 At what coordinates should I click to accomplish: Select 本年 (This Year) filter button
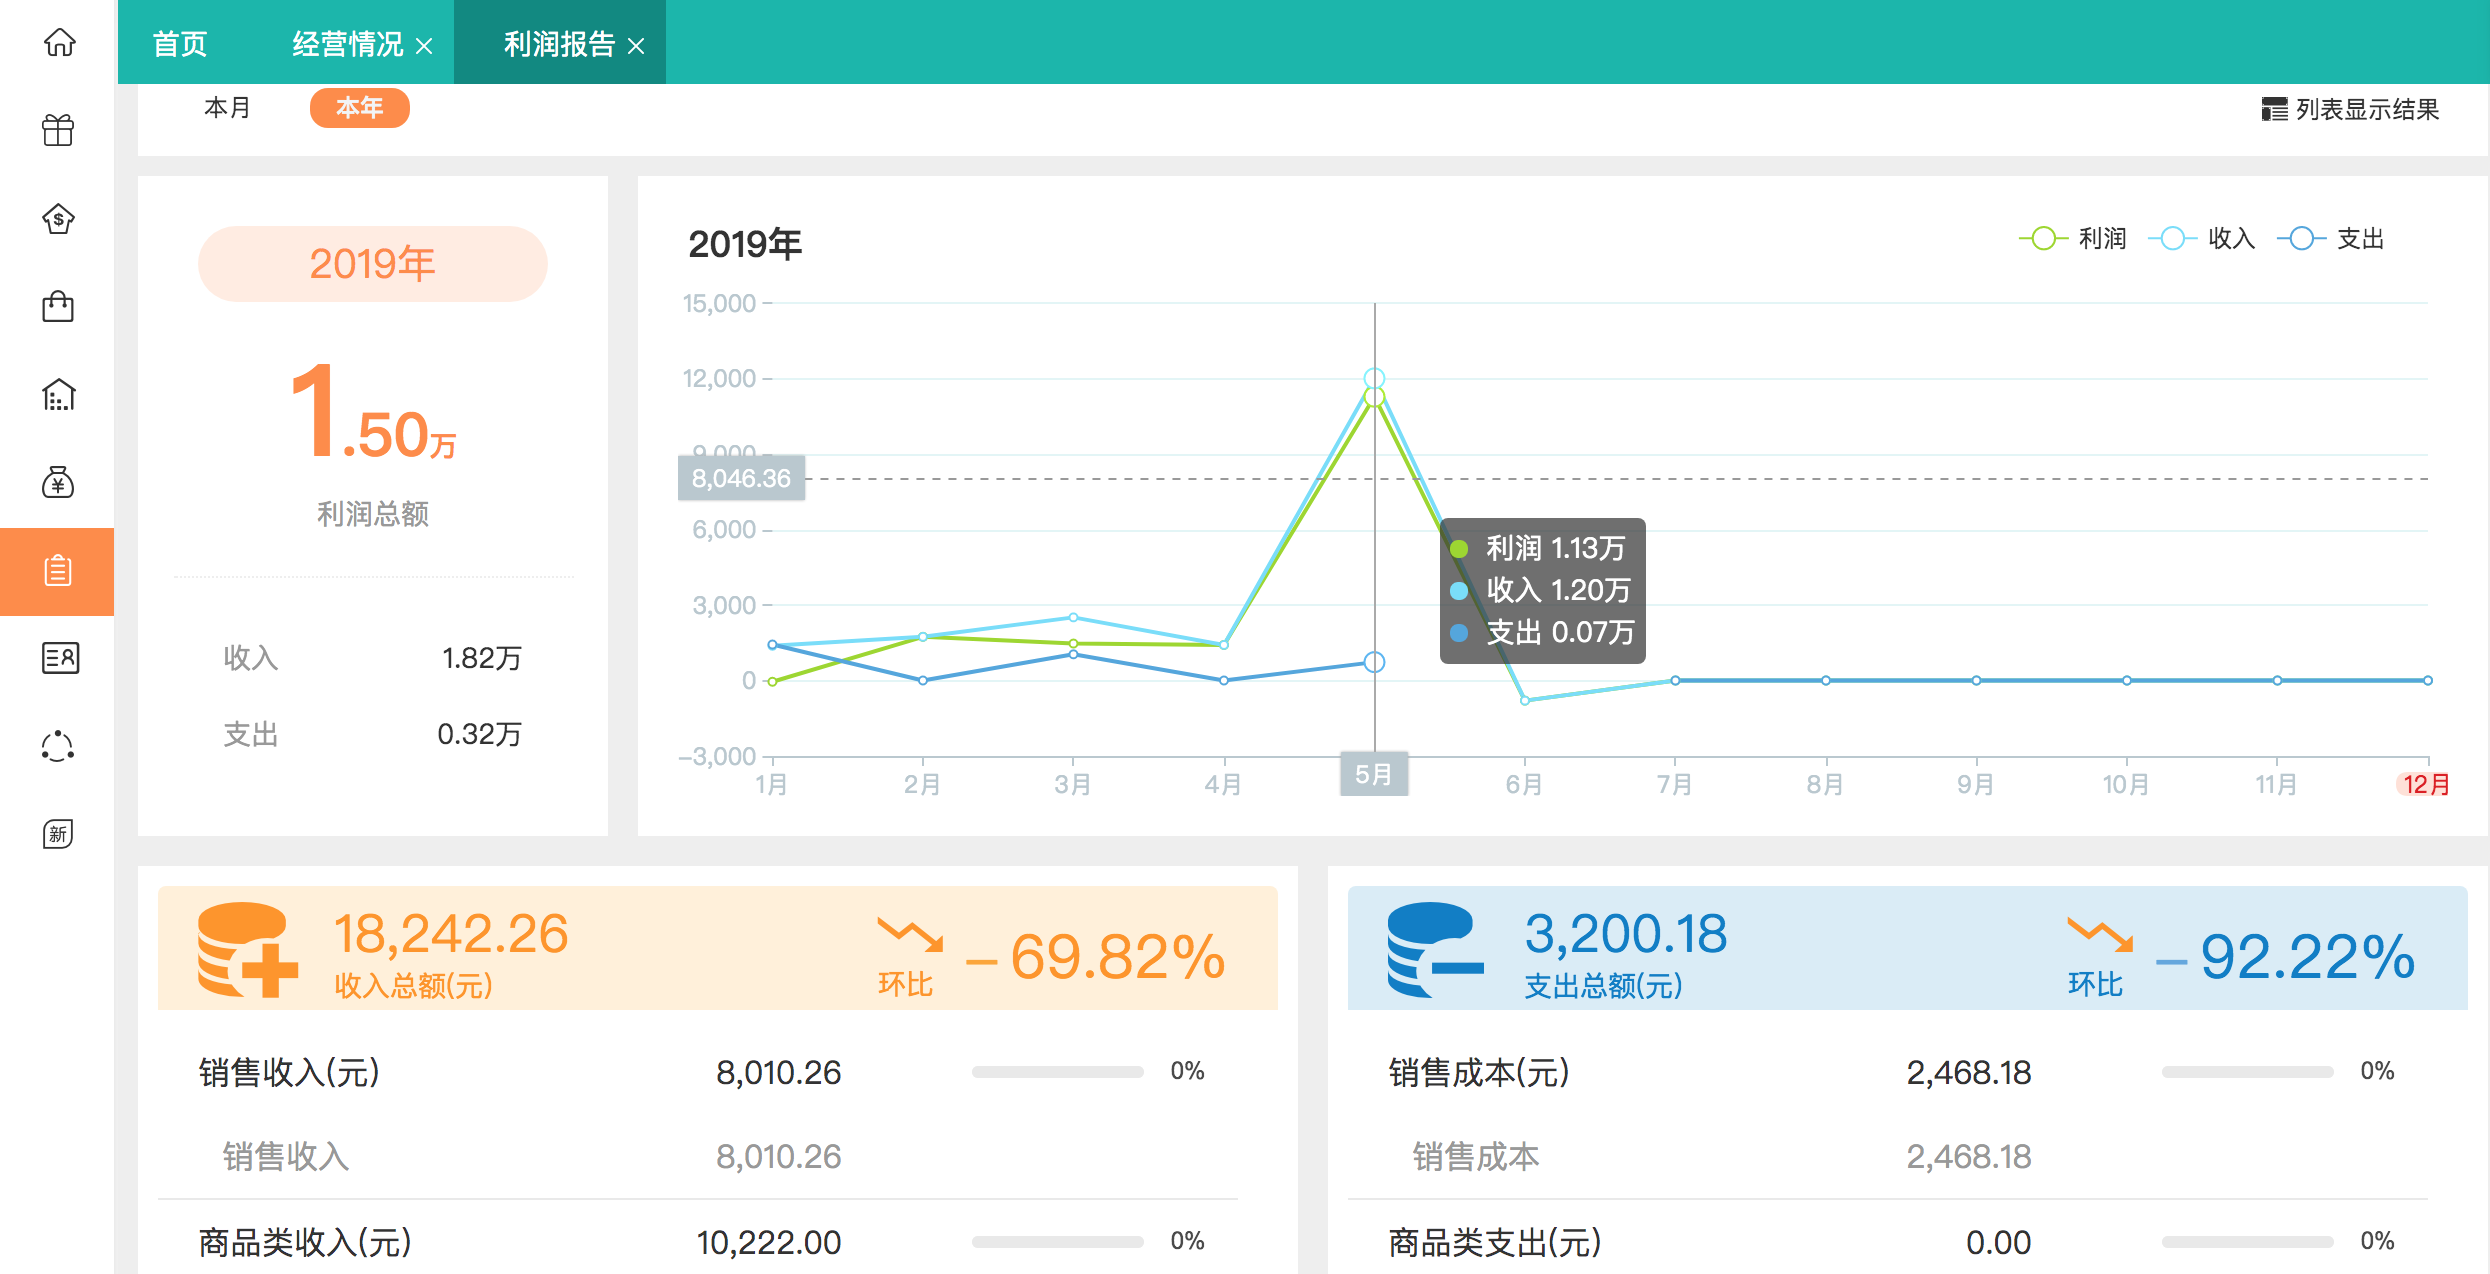(x=359, y=109)
